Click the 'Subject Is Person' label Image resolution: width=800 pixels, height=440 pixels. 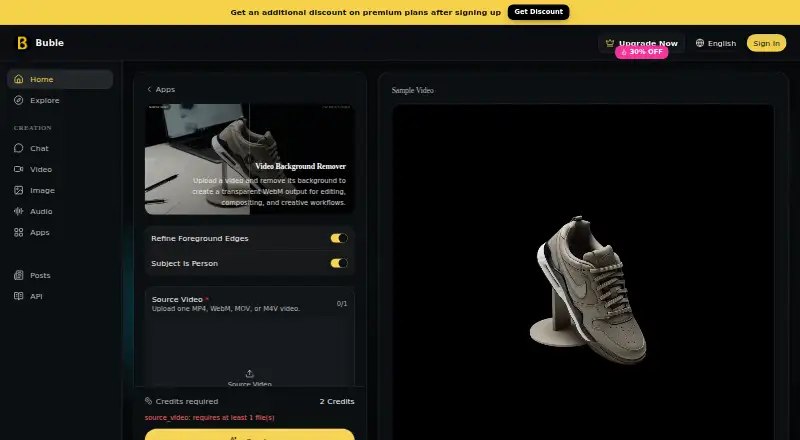point(184,263)
